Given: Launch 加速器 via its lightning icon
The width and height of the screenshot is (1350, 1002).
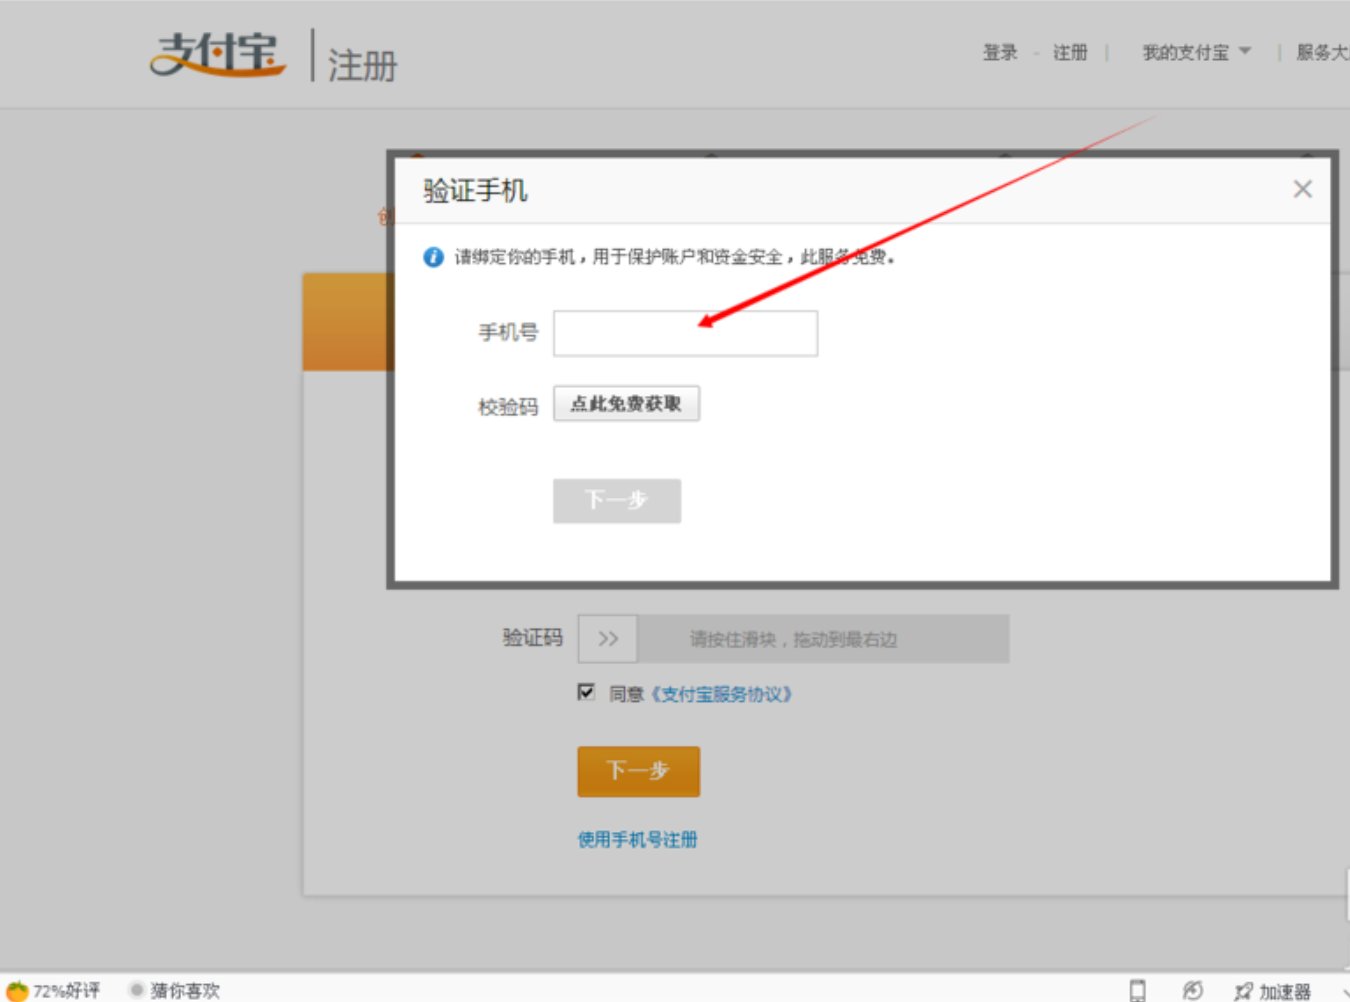Looking at the screenshot, I should tap(1245, 991).
